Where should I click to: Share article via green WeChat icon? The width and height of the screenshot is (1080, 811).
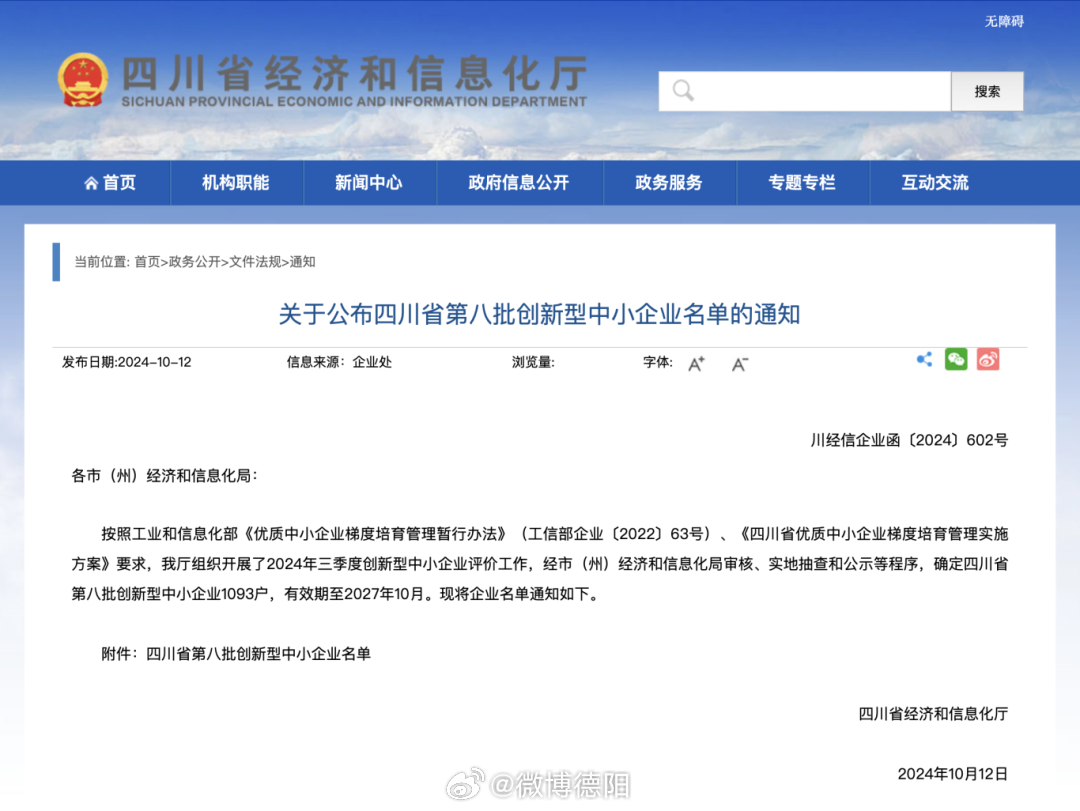tap(956, 360)
